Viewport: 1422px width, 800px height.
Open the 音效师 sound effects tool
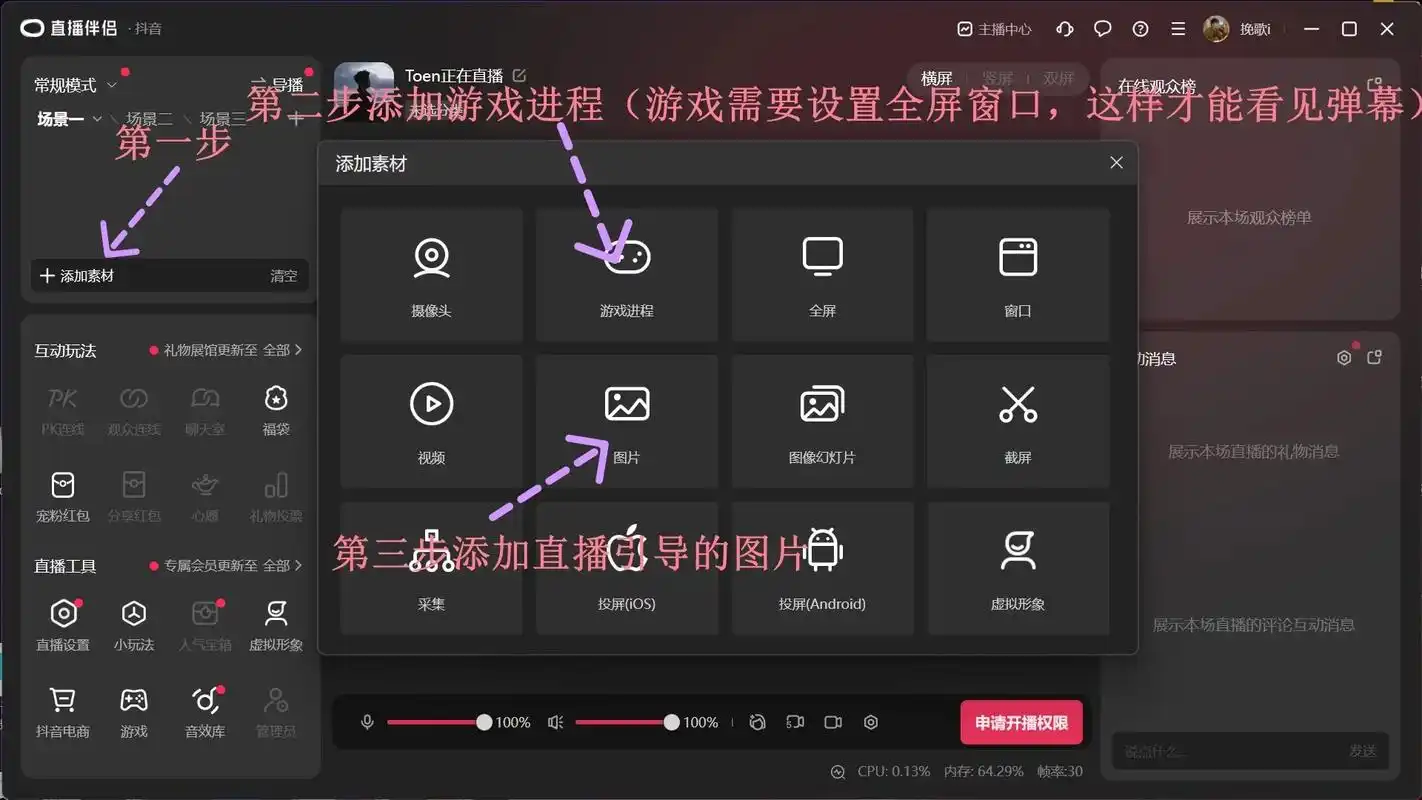pyautogui.click(x=204, y=712)
